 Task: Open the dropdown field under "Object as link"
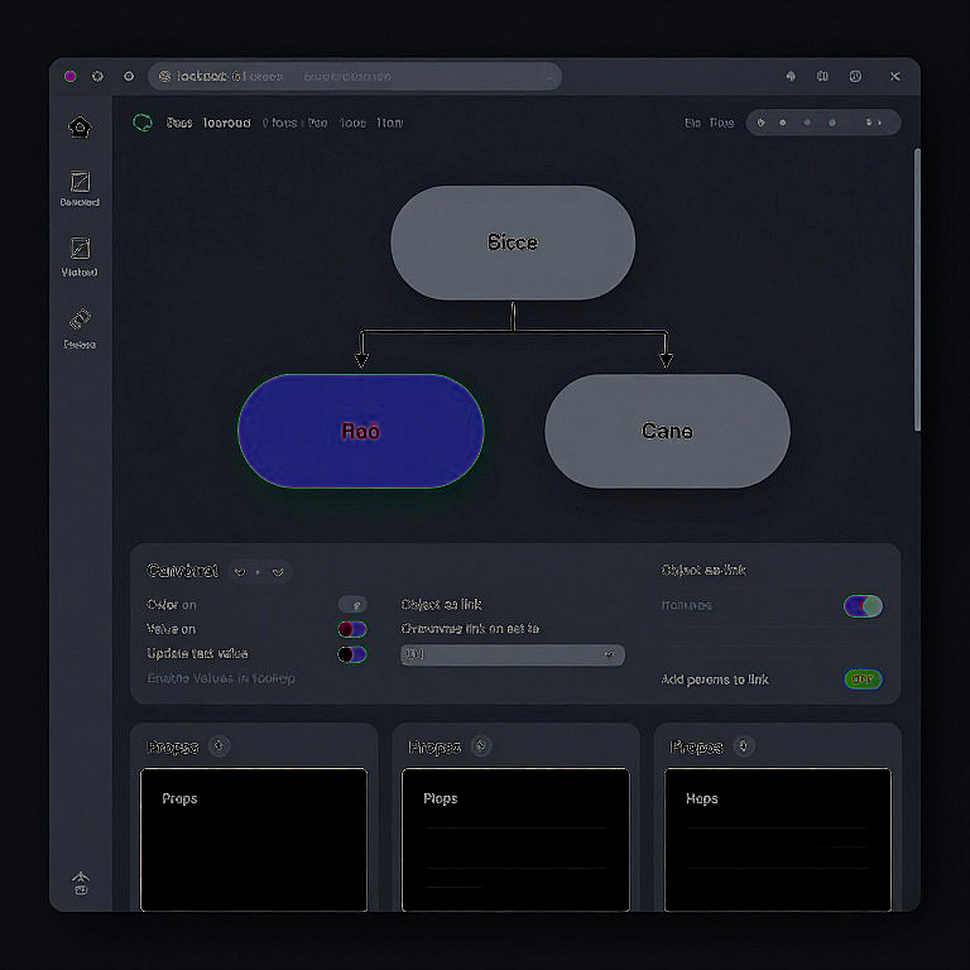(x=513, y=655)
